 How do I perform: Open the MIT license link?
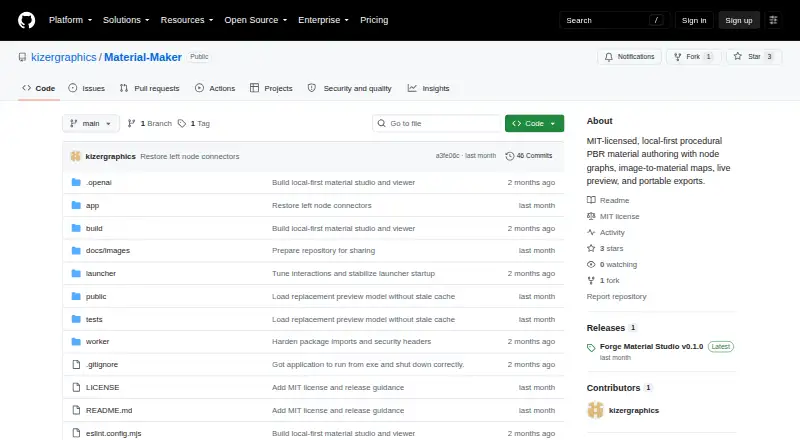click(x=613, y=216)
